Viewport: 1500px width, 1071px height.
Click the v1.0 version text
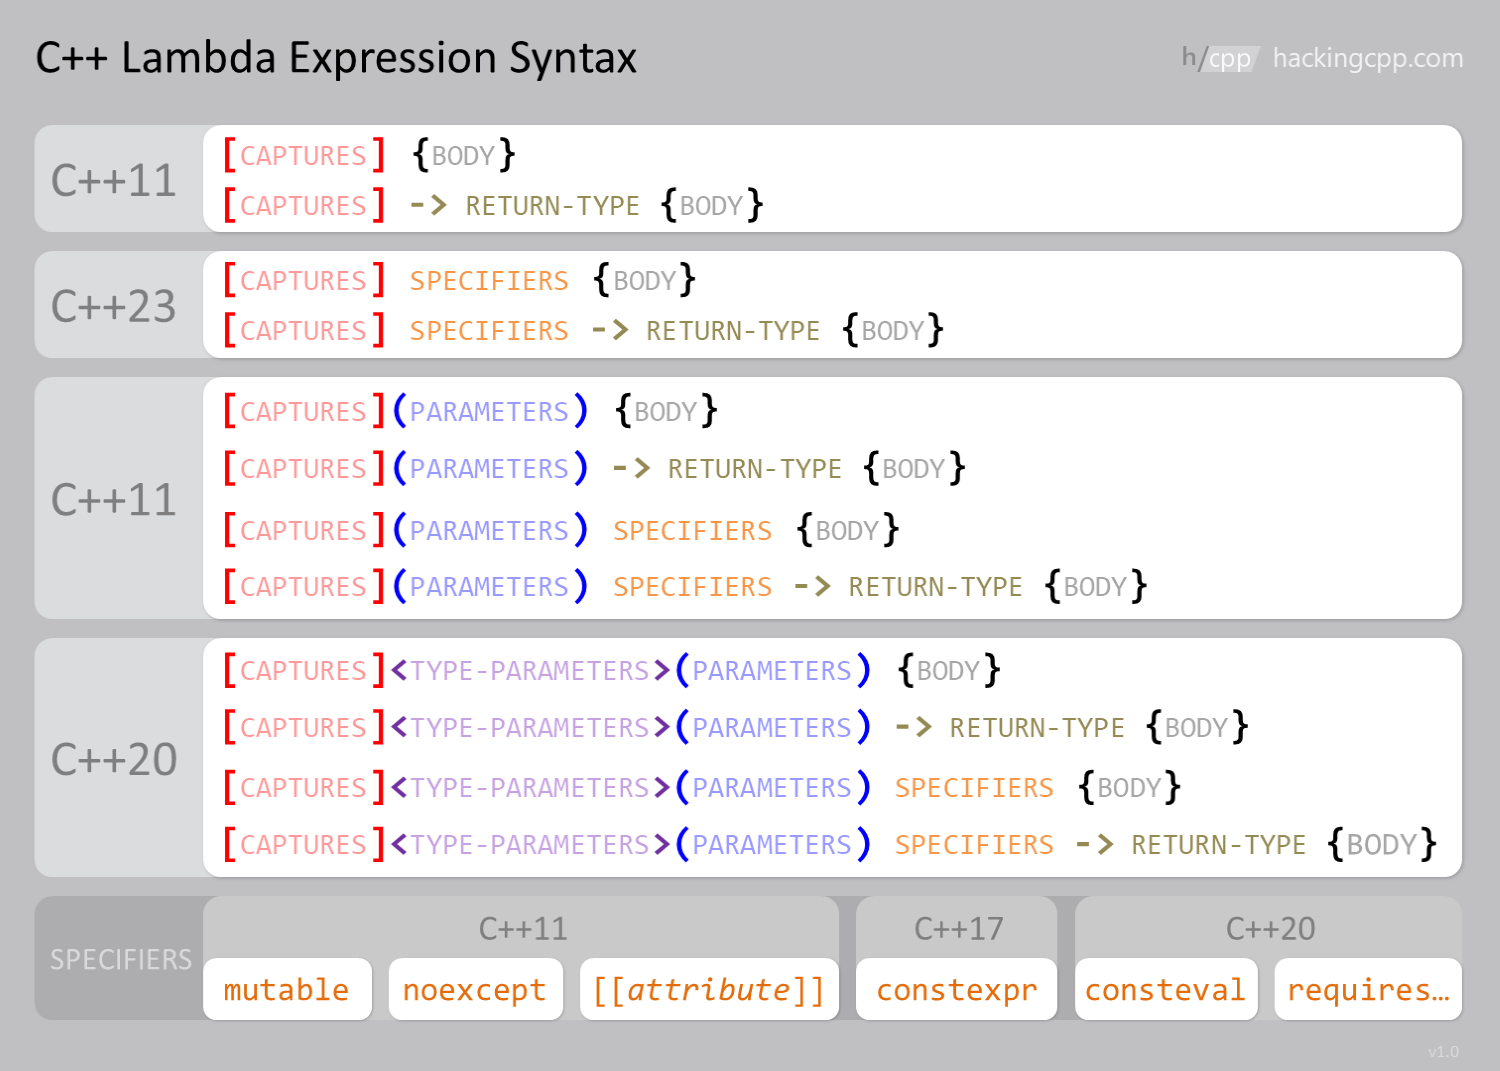click(1442, 1052)
